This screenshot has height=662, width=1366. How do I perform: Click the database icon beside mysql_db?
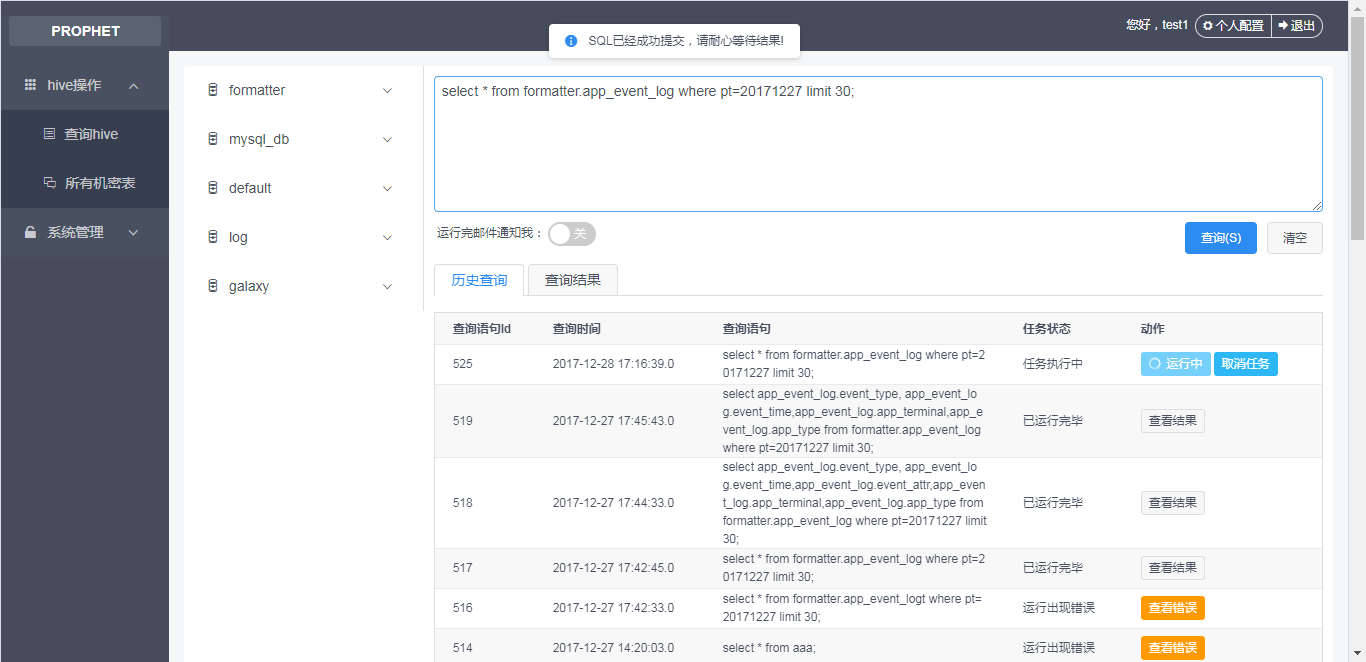212,139
